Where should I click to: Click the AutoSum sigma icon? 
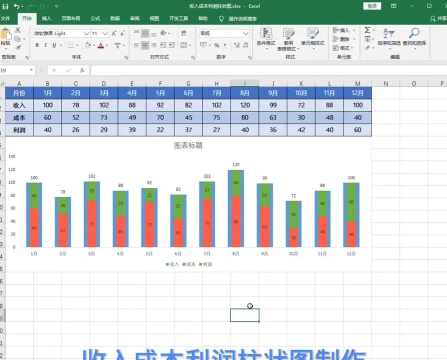367,30
